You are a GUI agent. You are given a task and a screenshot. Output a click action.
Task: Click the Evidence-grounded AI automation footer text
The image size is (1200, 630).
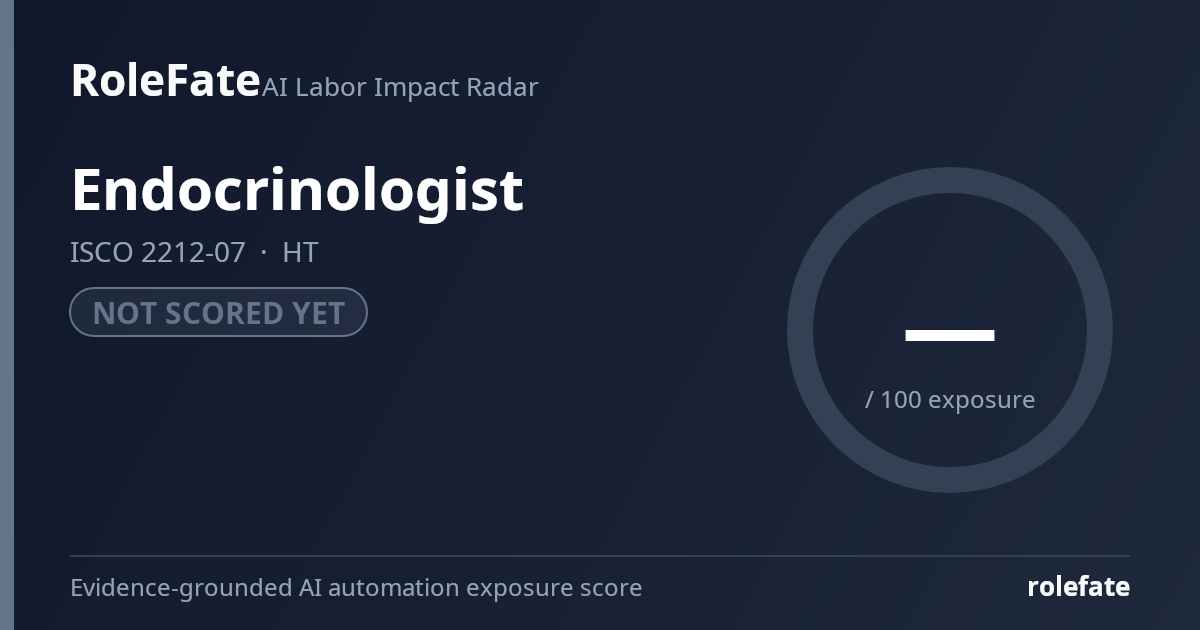click(x=356, y=588)
